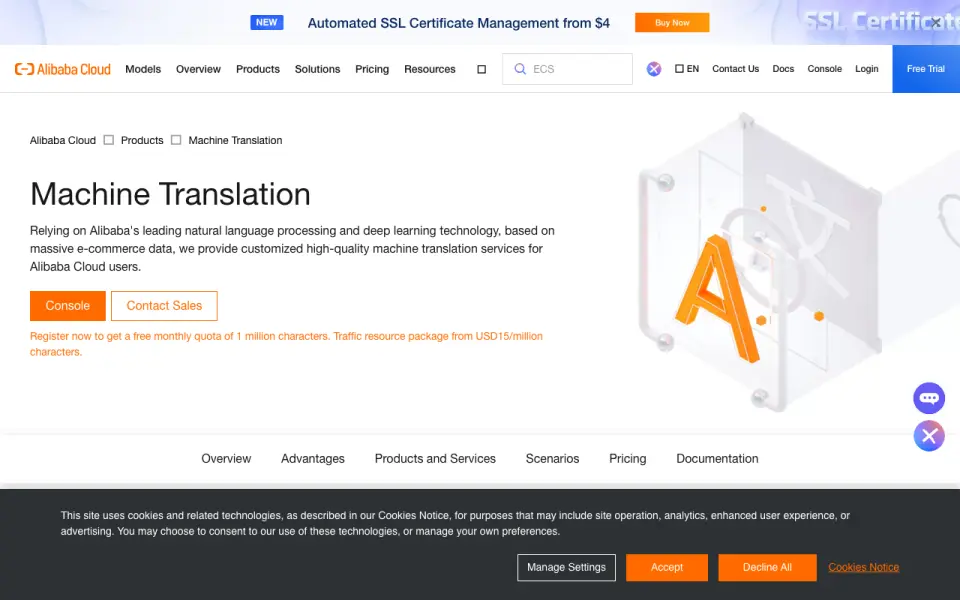The height and width of the screenshot is (600, 960).
Task: Switch to Products and Services tab
Action: click(435, 459)
